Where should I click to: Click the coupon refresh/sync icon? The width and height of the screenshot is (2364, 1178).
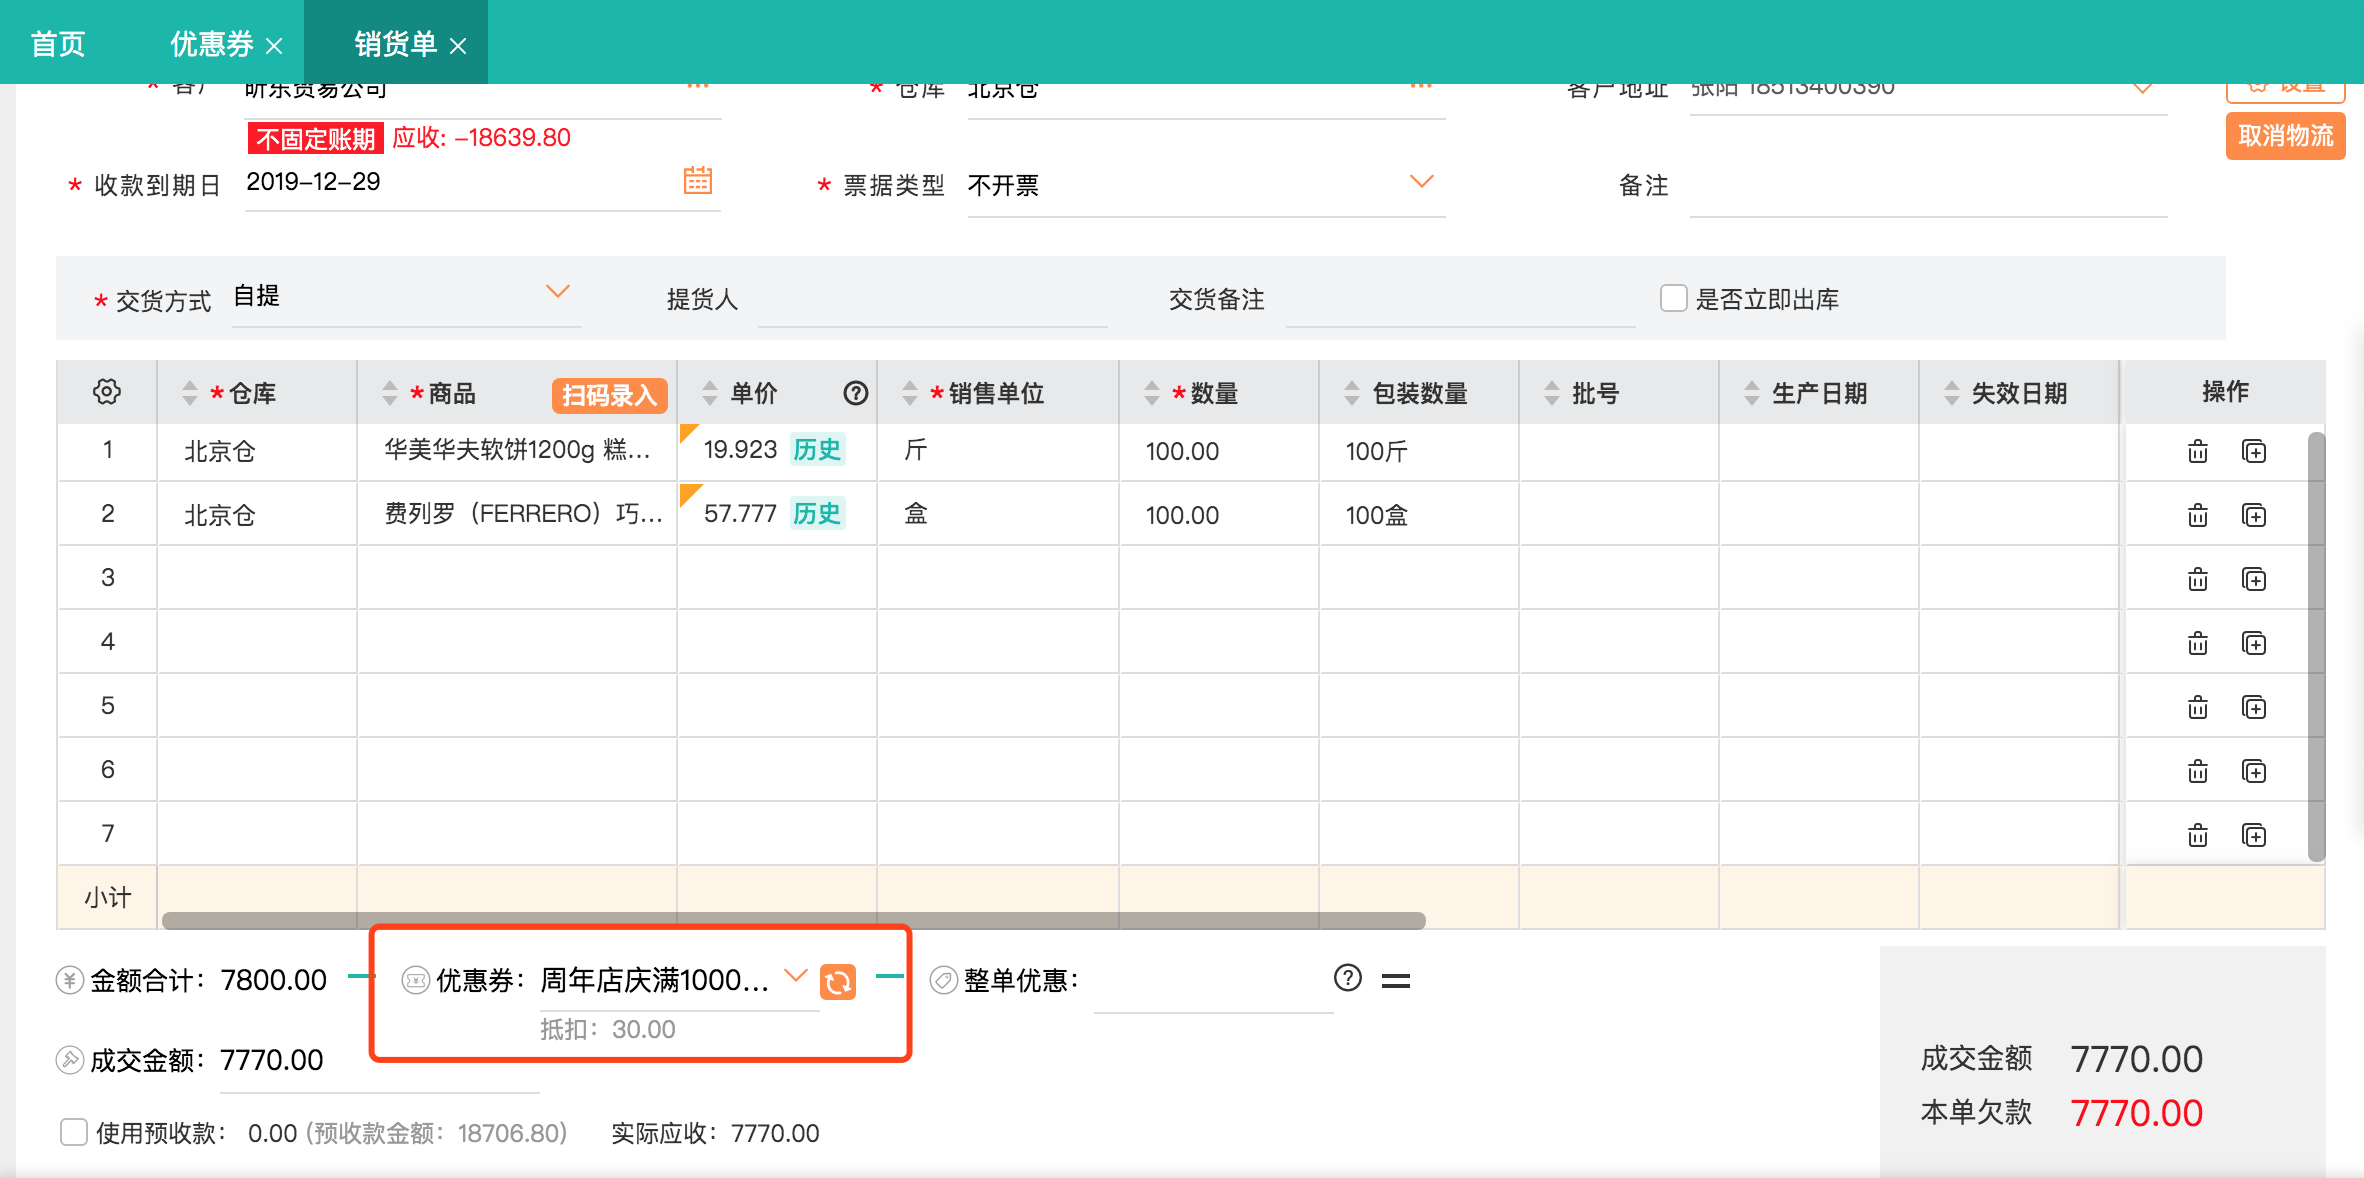[838, 979]
